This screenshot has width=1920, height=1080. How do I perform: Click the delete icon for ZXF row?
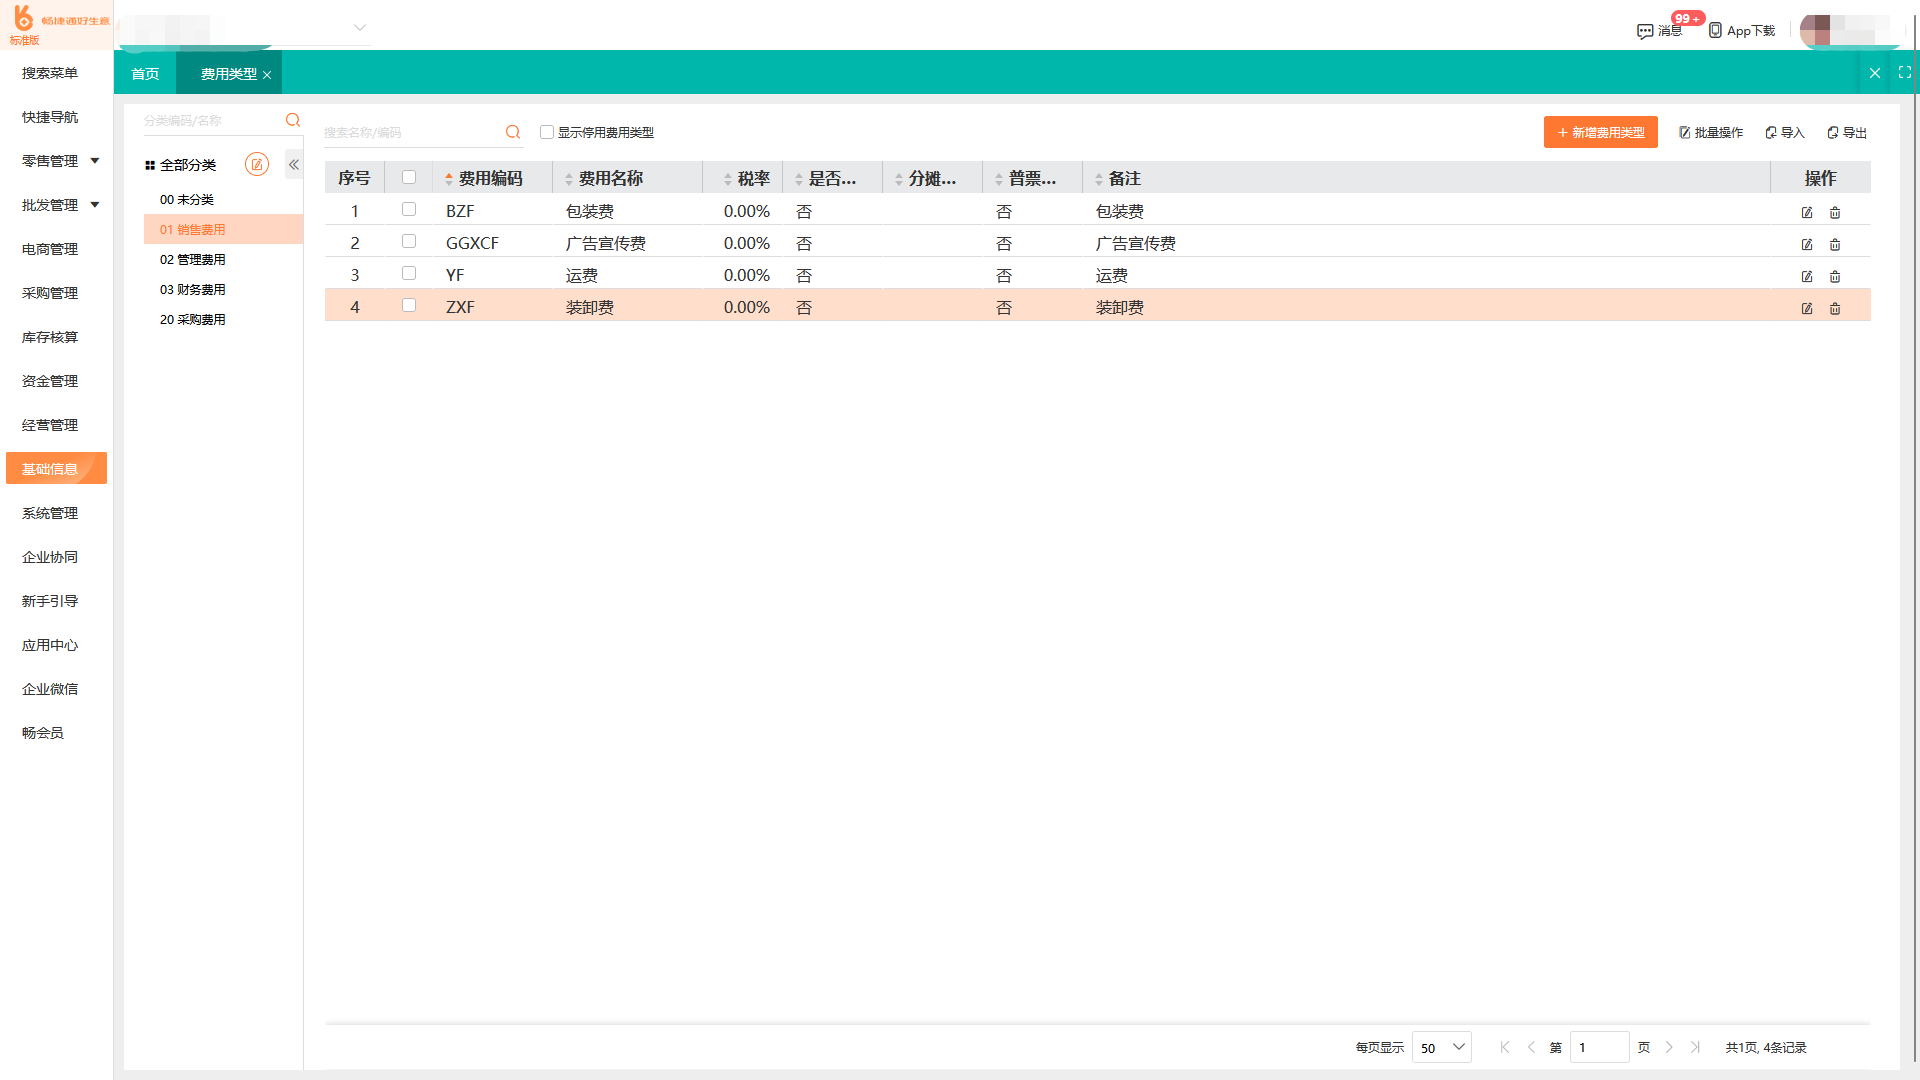1834,307
